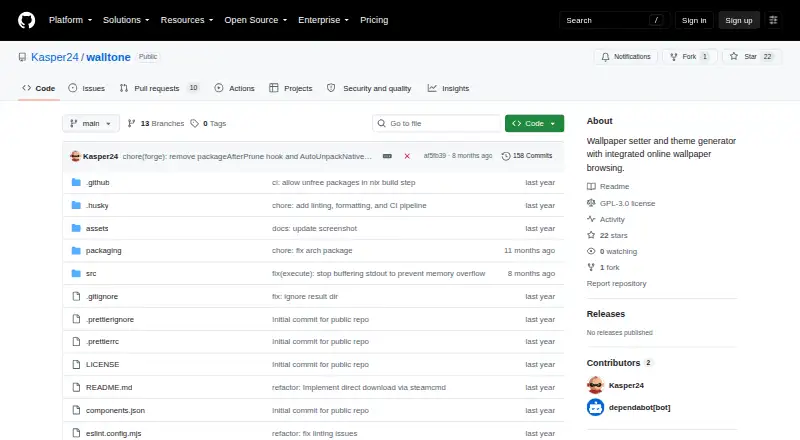Open commit 'fix: ignore result dir'
800x440 pixels.
coord(305,297)
